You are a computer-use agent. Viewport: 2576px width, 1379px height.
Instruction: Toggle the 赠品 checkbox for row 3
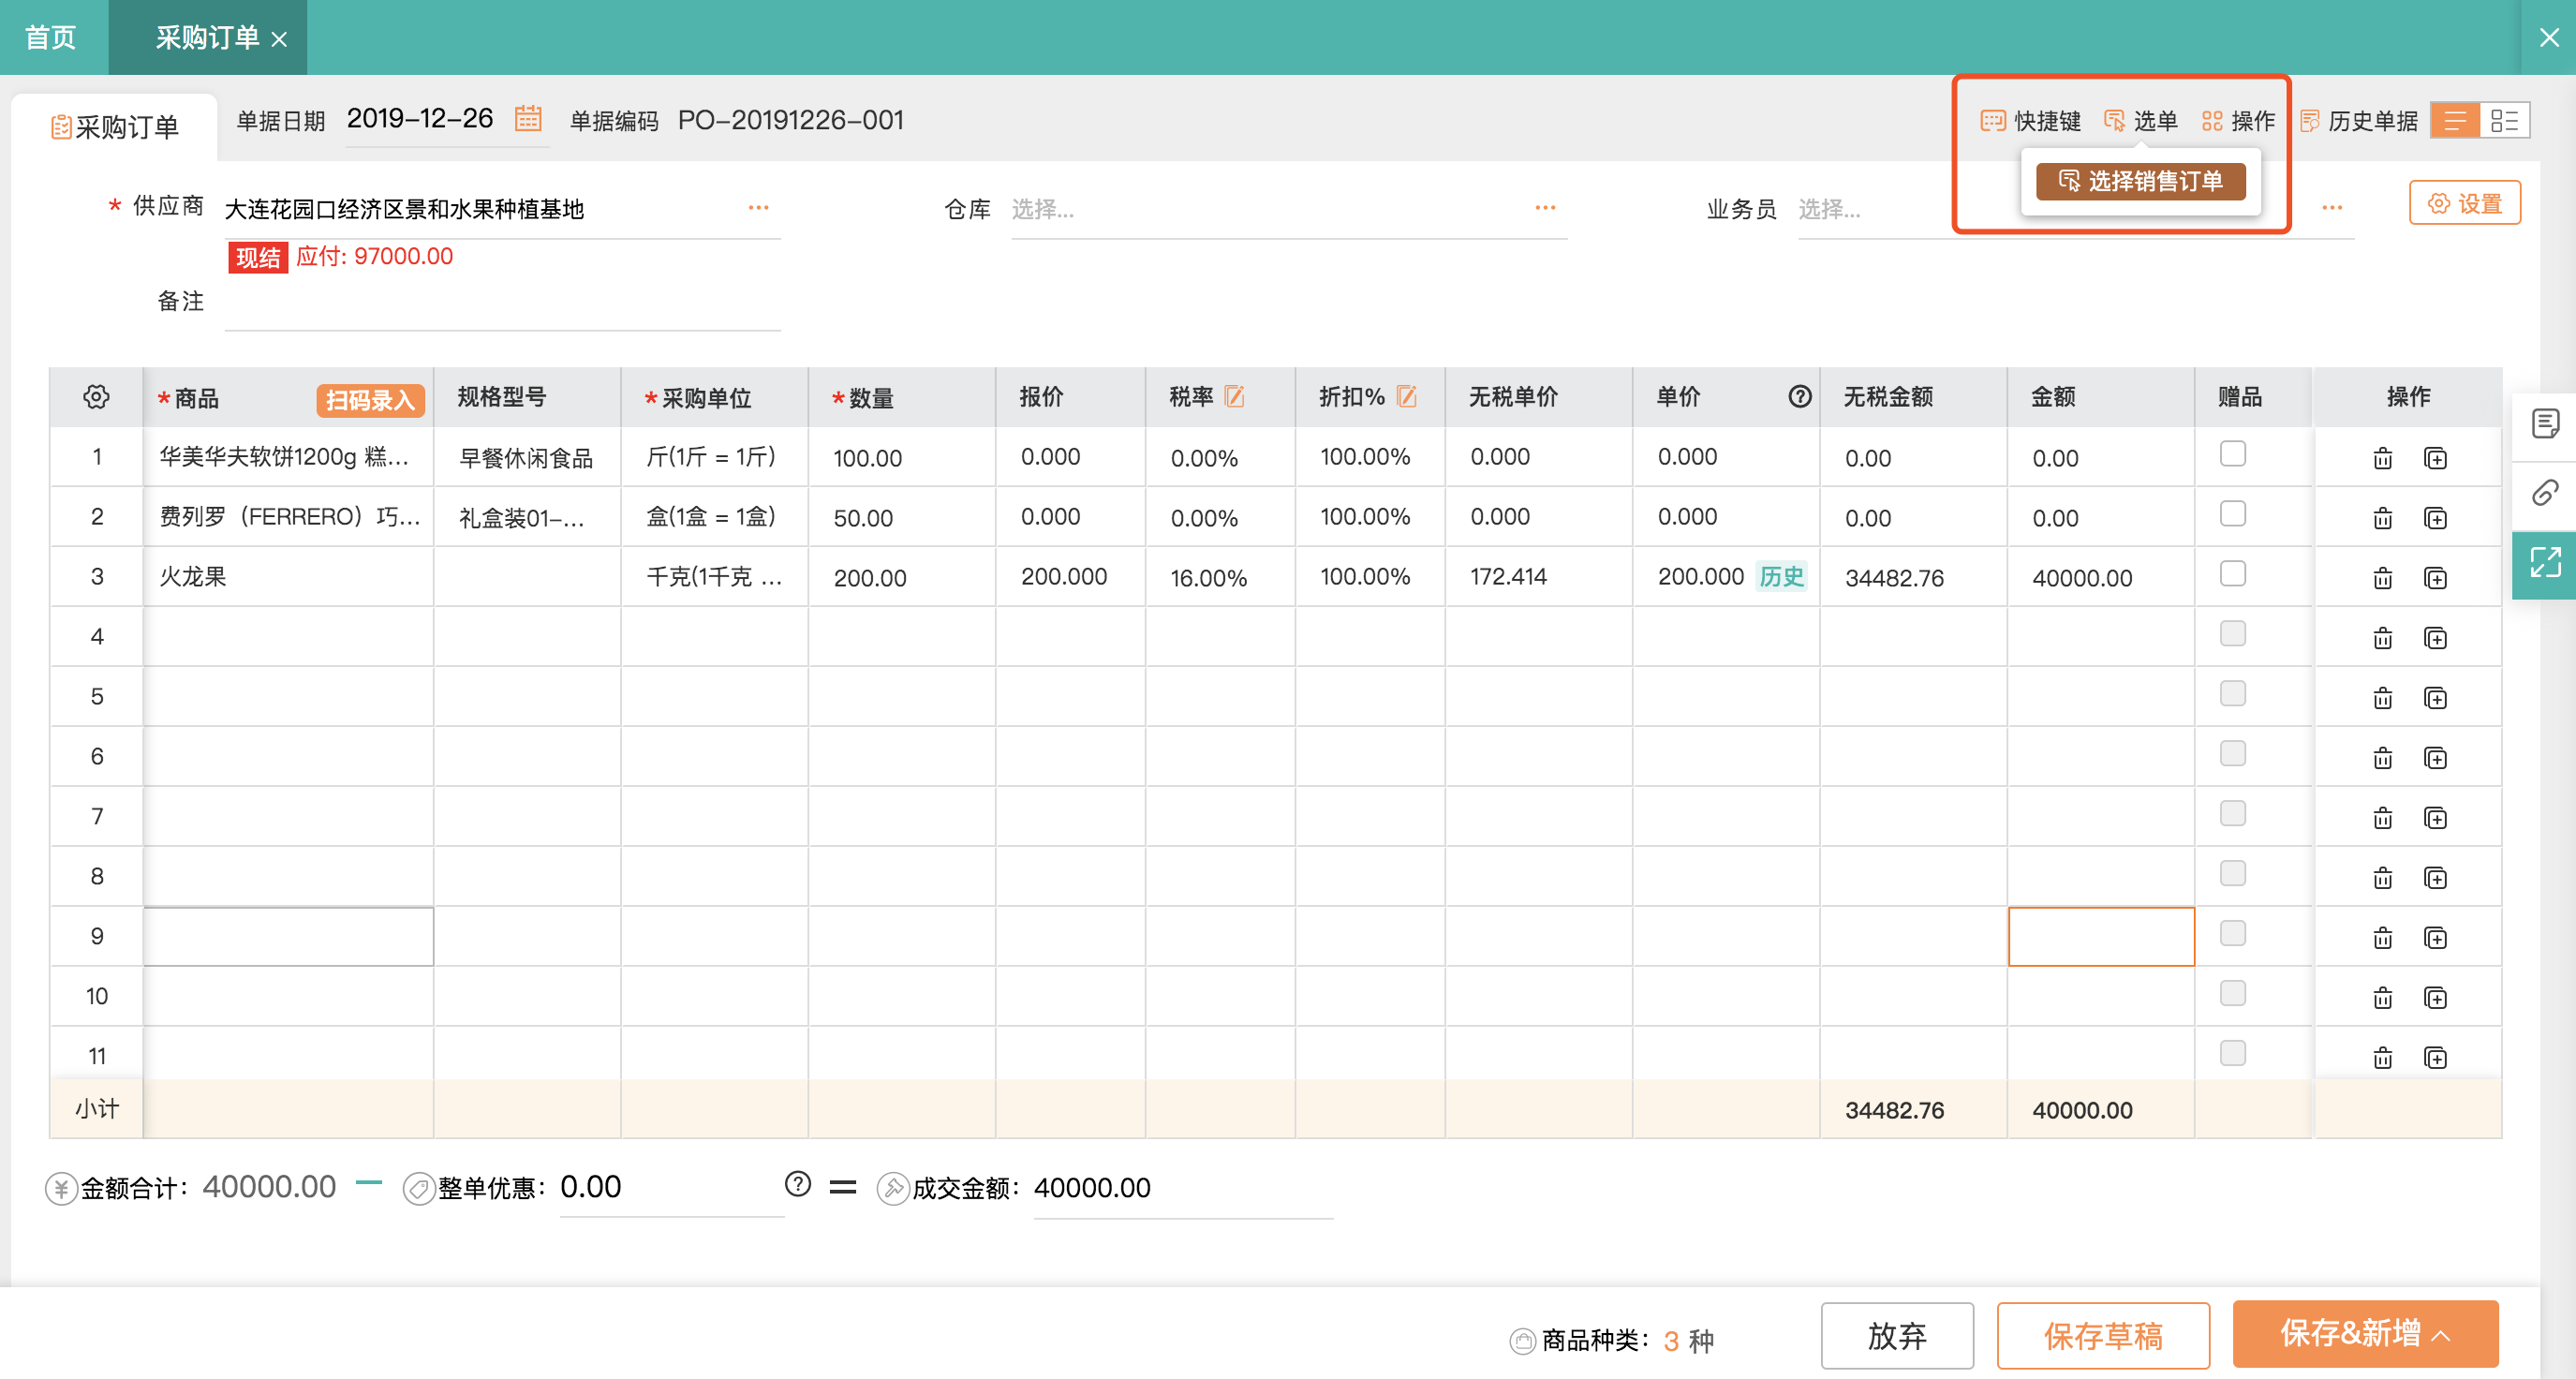pos(2232,574)
